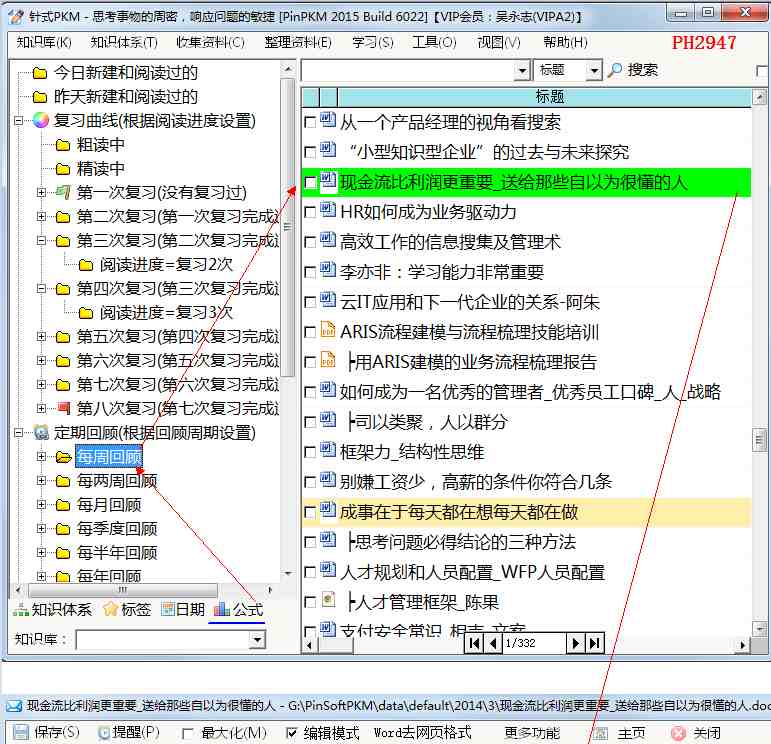The width and height of the screenshot is (771, 744).
Task: Click the red 关闭 close icon
Action: (679, 733)
